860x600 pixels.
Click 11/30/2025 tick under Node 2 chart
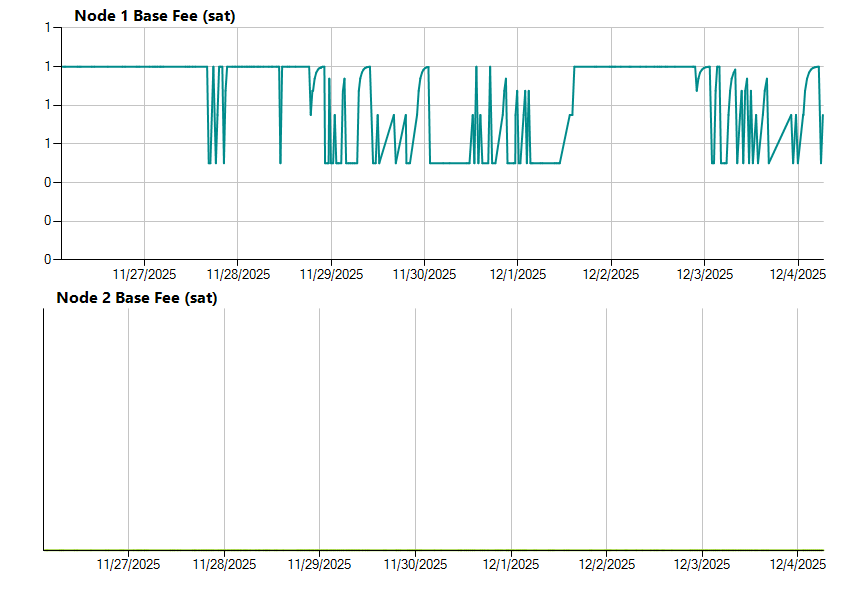pyautogui.click(x=415, y=564)
